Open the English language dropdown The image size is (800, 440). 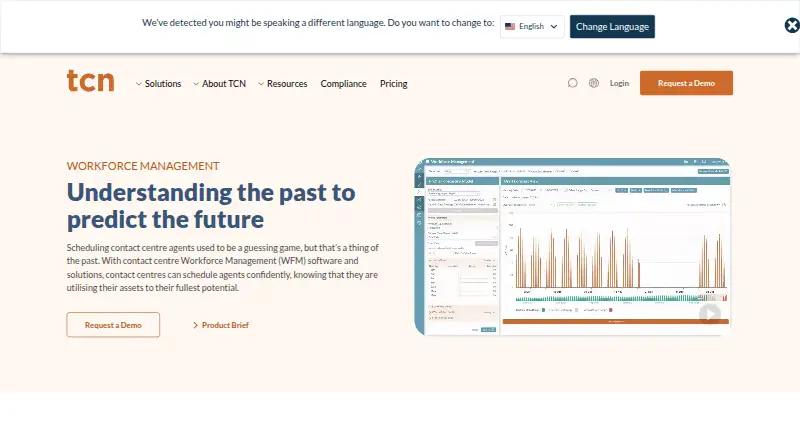(x=532, y=26)
